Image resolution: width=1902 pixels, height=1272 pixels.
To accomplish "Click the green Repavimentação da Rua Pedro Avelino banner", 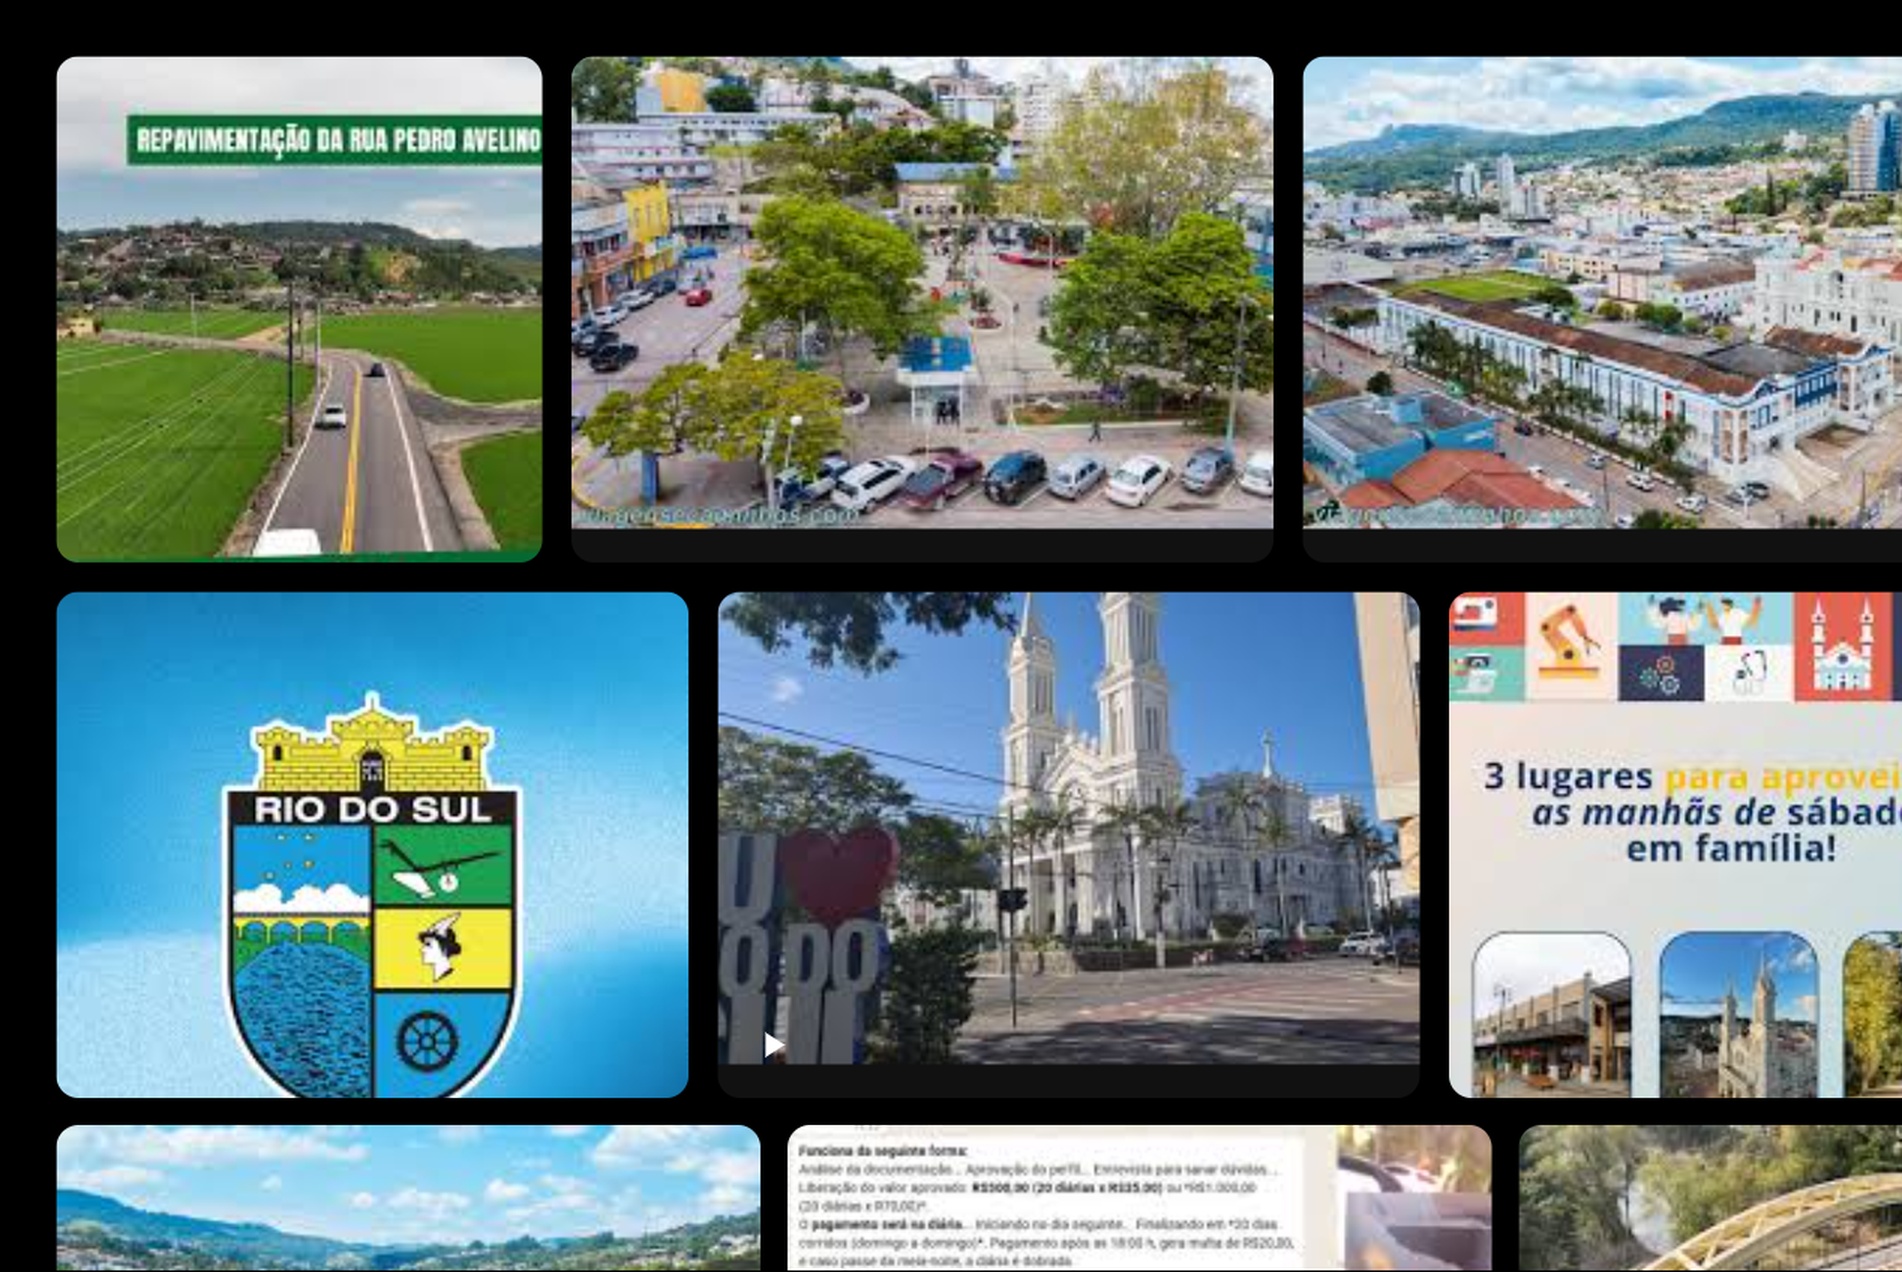I will (335, 140).
